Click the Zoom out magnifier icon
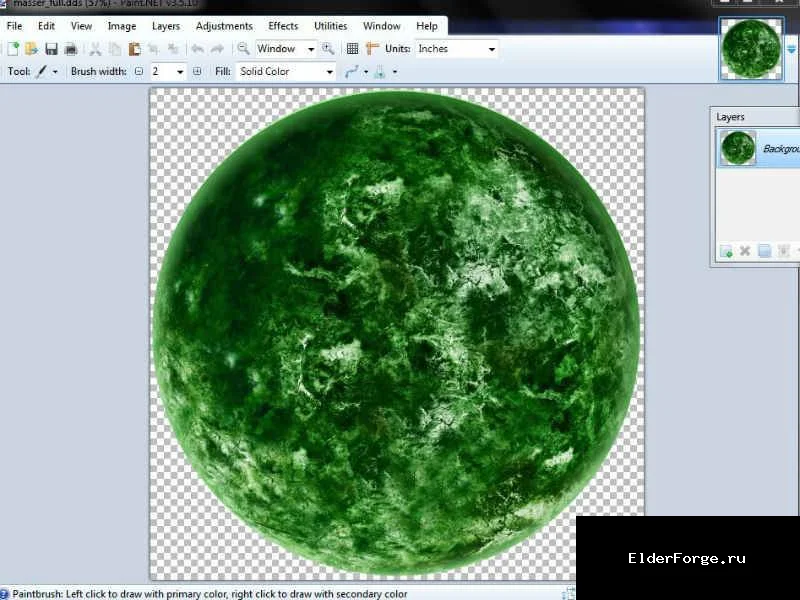The width and height of the screenshot is (800, 600). click(x=242, y=49)
